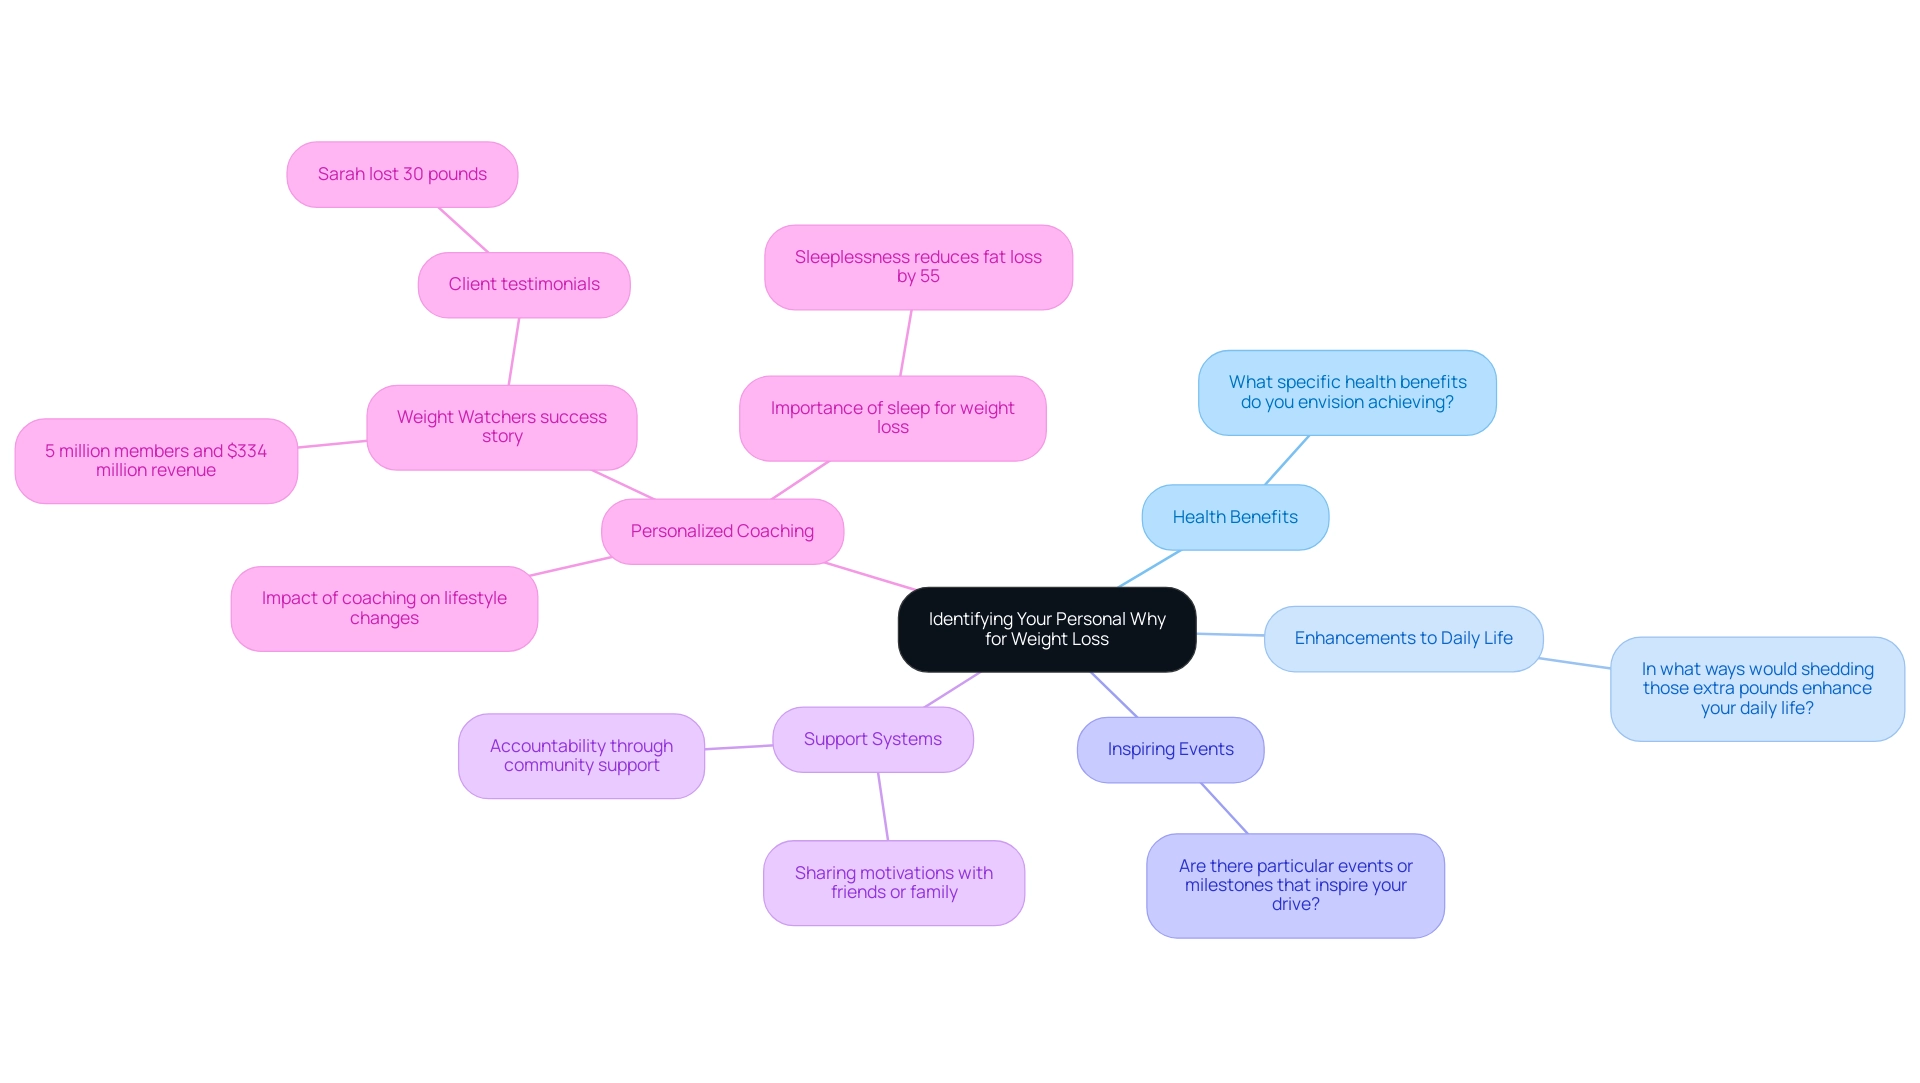1920x1083 pixels.
Task: Select the 'Inspiring Events' mind map node
Action: click(x=1168, y=749)
